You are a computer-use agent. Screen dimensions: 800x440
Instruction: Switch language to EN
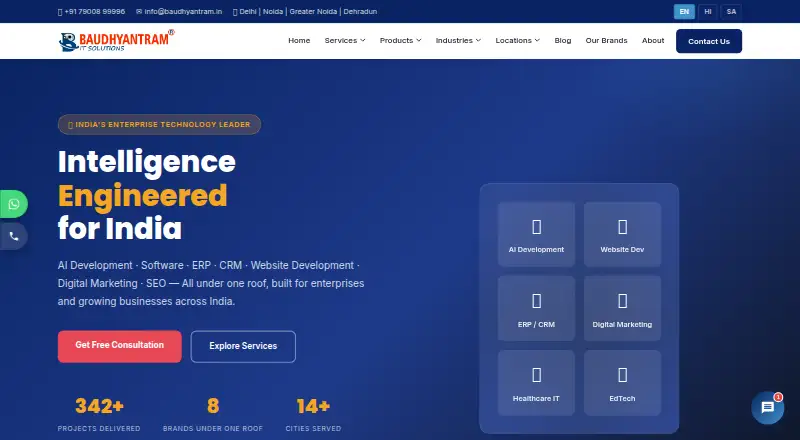pyautogui.click(x=684, y=11)
